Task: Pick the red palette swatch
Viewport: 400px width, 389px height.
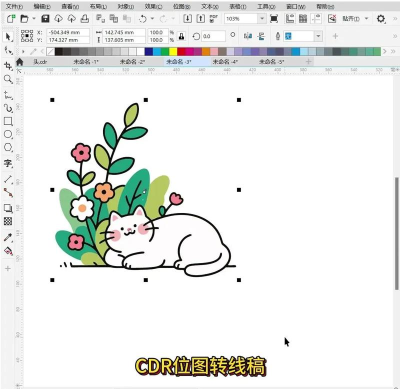Action: coord(181,52)
